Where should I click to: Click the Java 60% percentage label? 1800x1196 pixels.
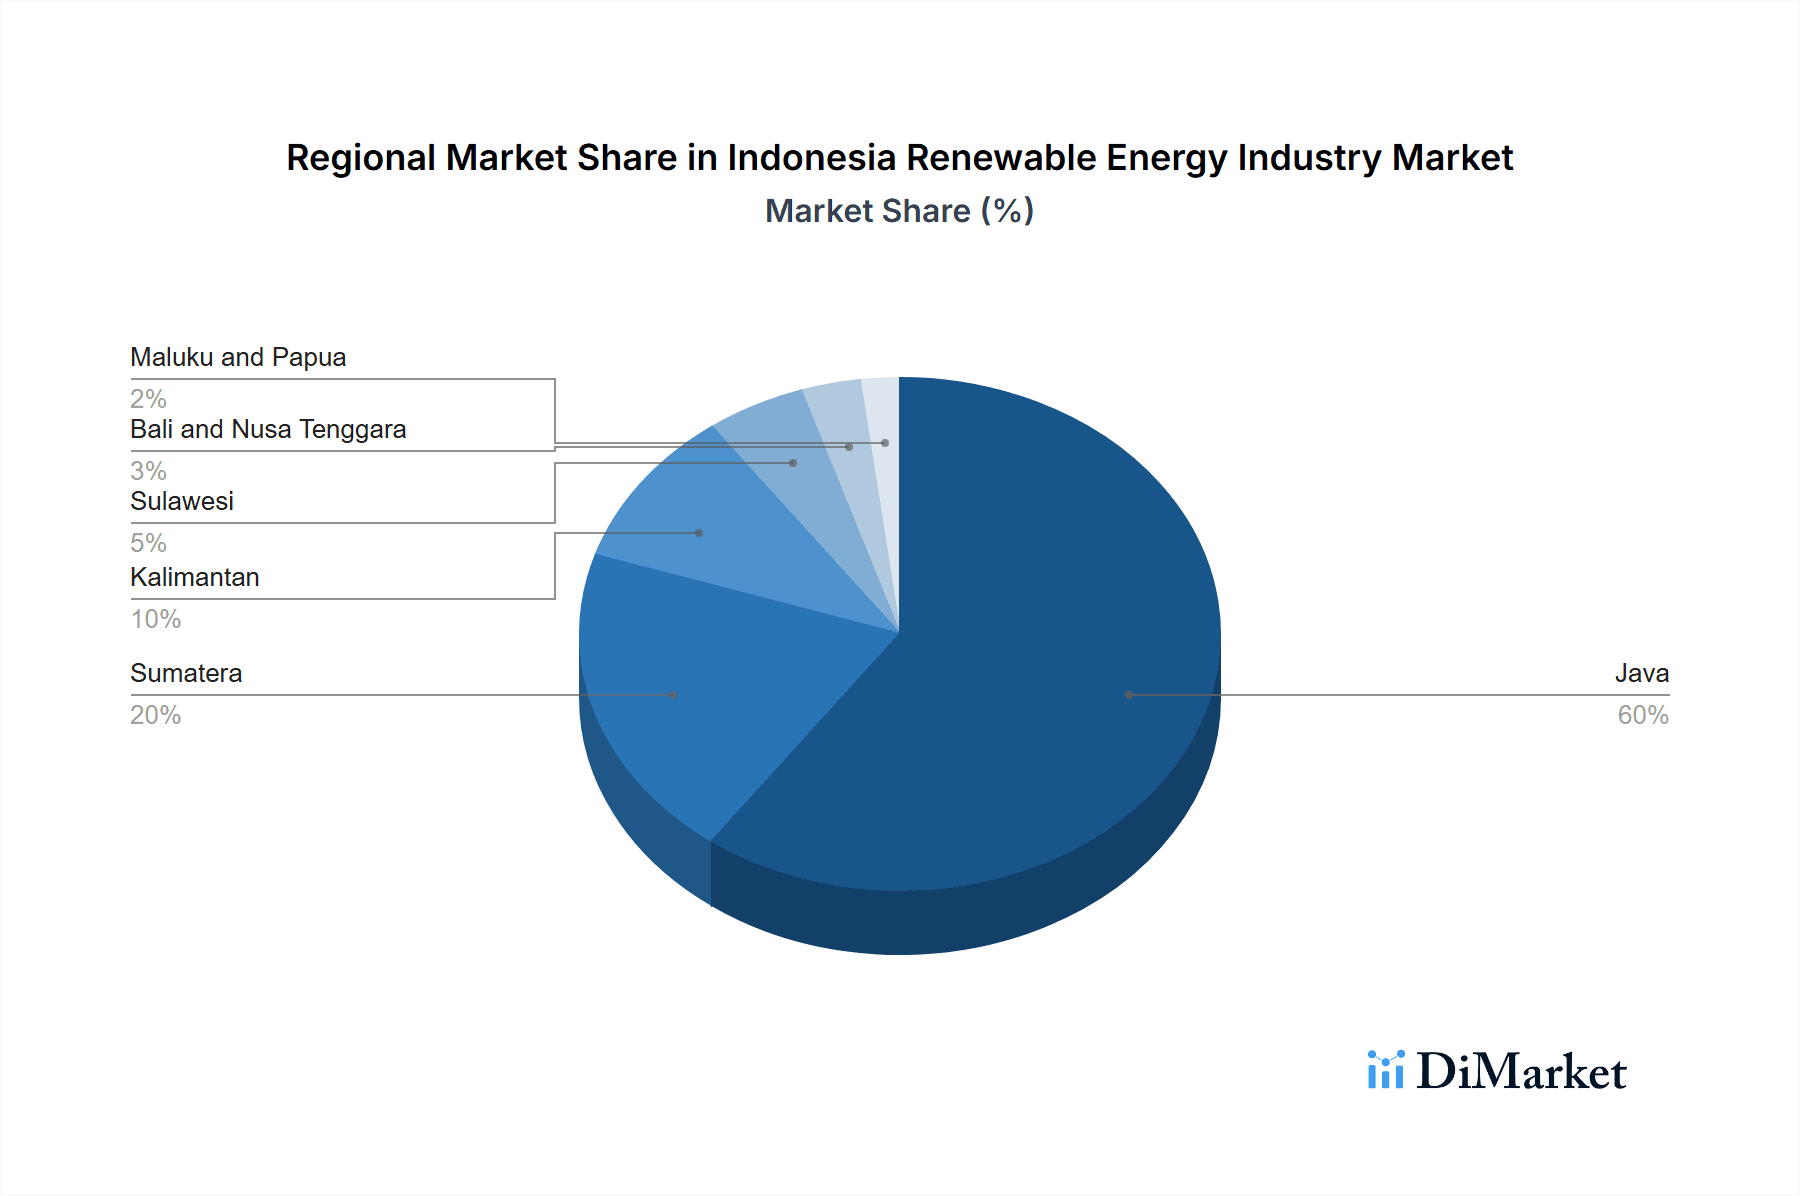pos(1644,715)
